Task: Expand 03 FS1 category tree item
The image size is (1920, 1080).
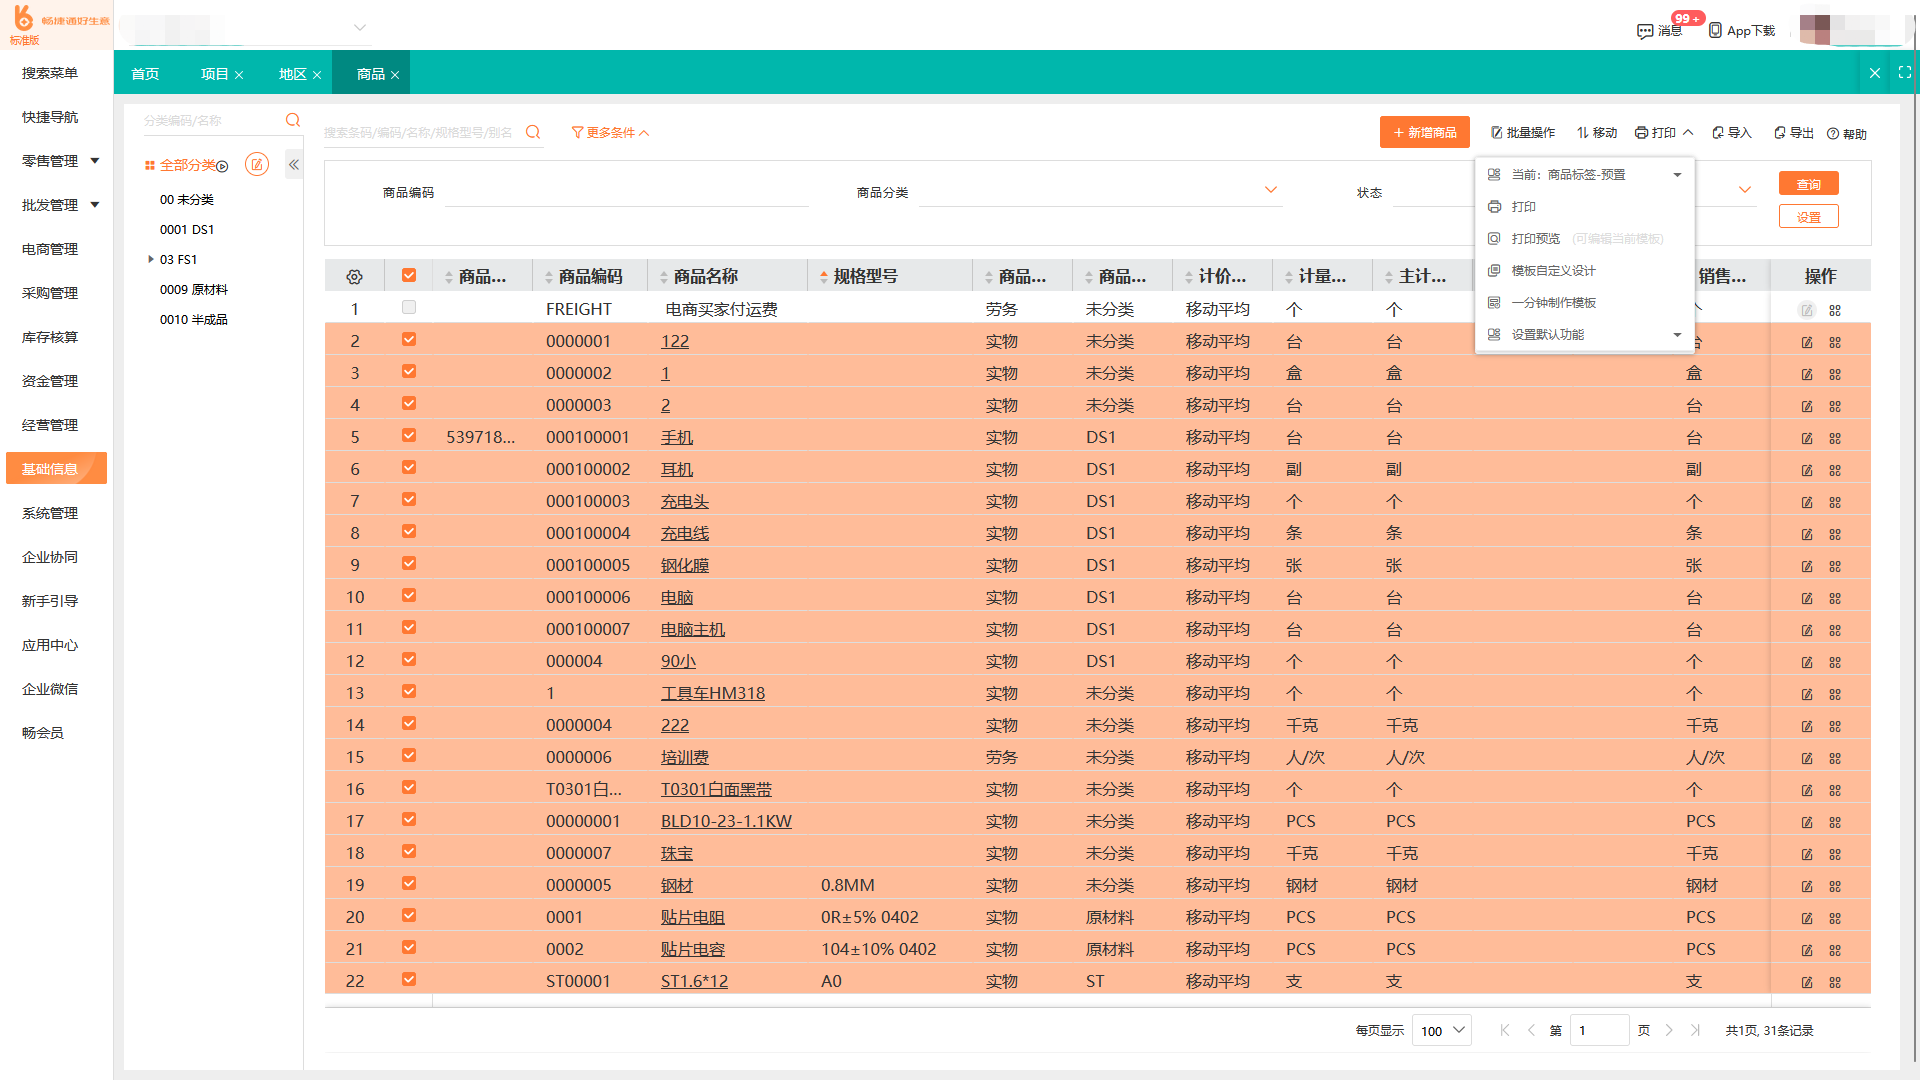Action: point(149,258)
